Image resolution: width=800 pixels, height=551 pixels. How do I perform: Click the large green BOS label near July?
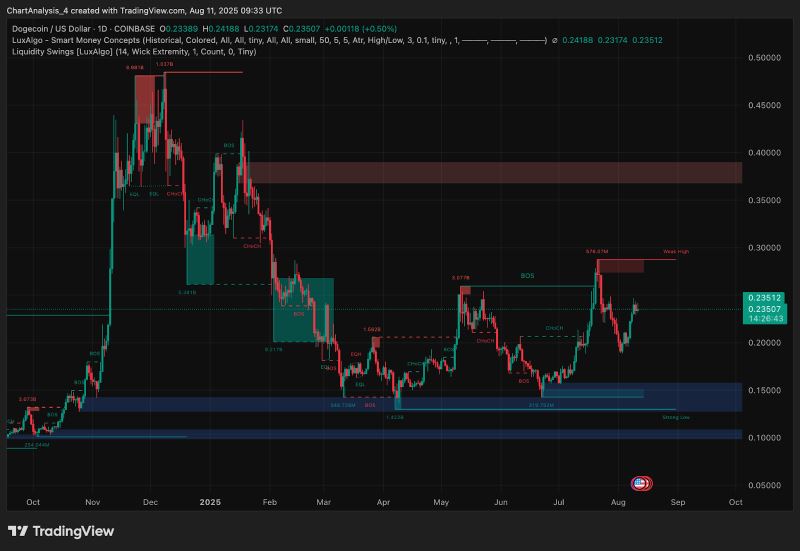click(x=527, y=274)
